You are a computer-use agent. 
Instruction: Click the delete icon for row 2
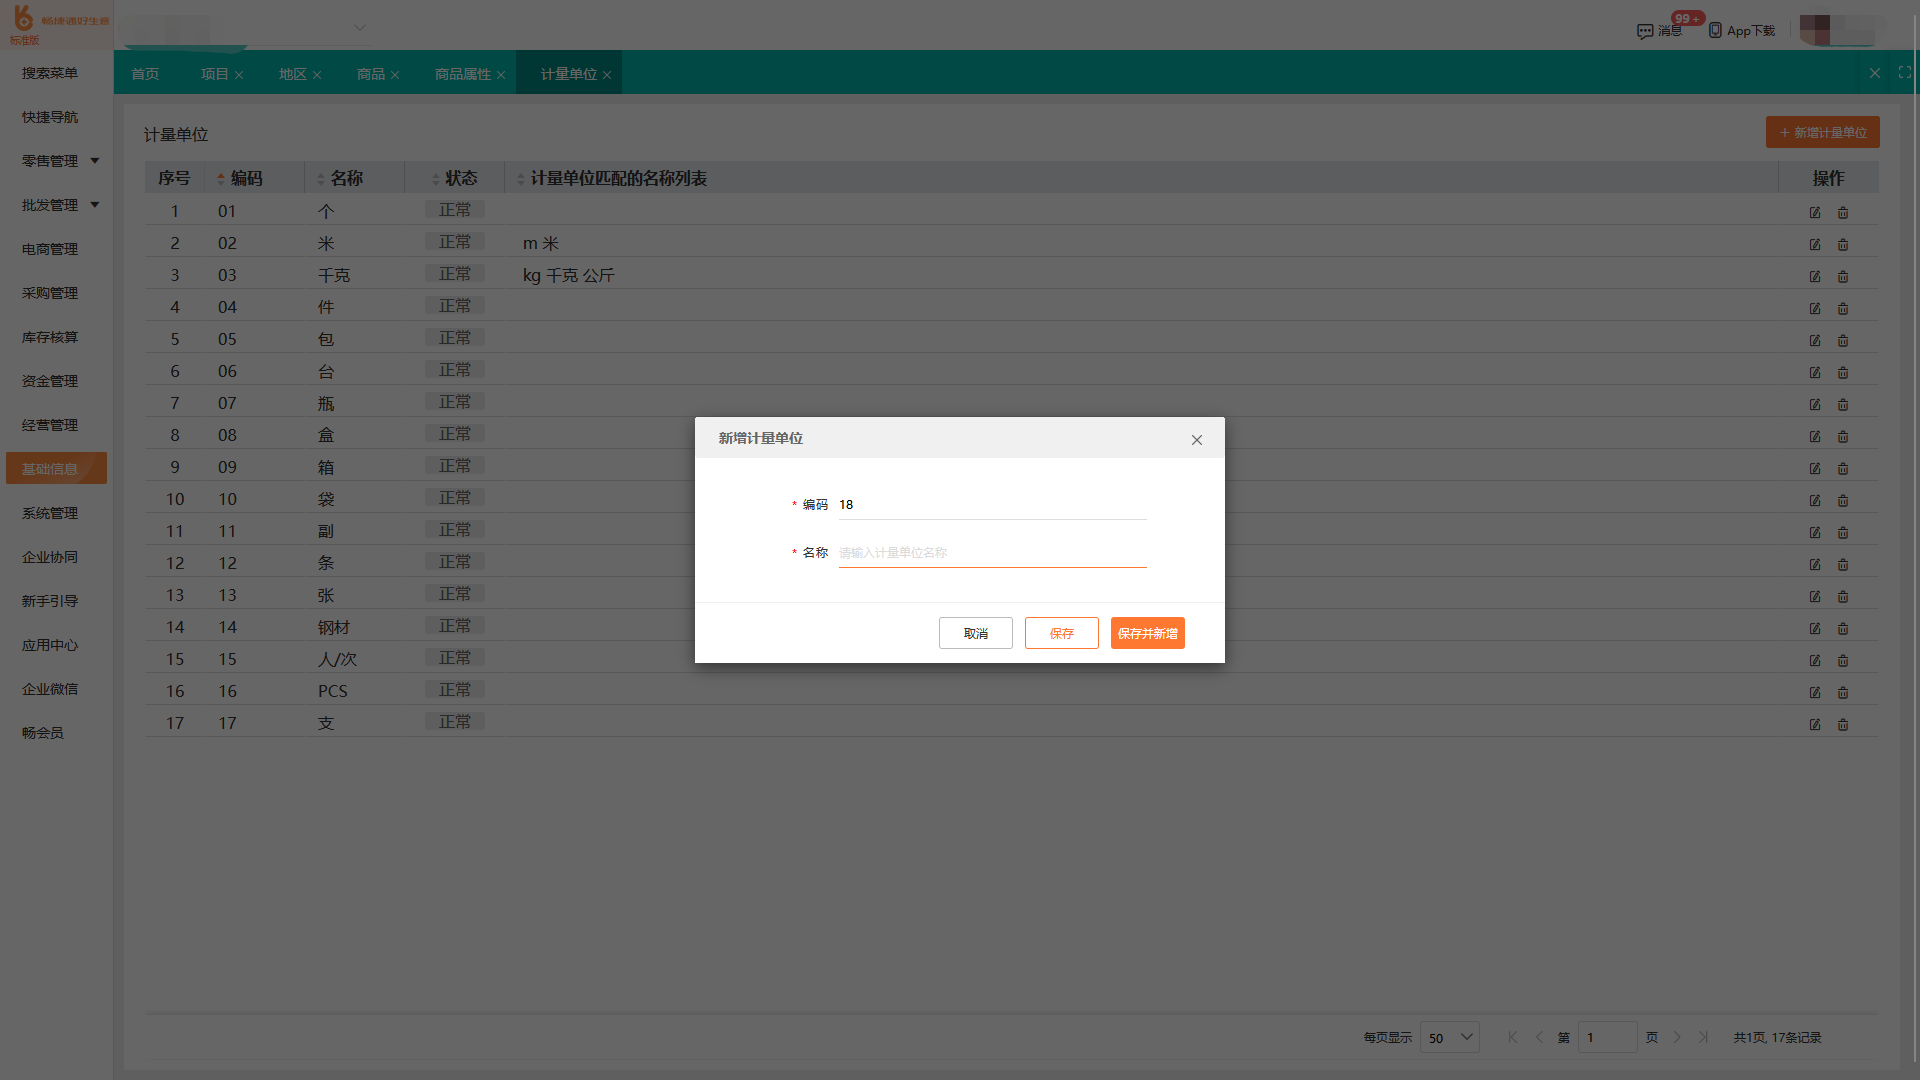tap(1844, 244)
